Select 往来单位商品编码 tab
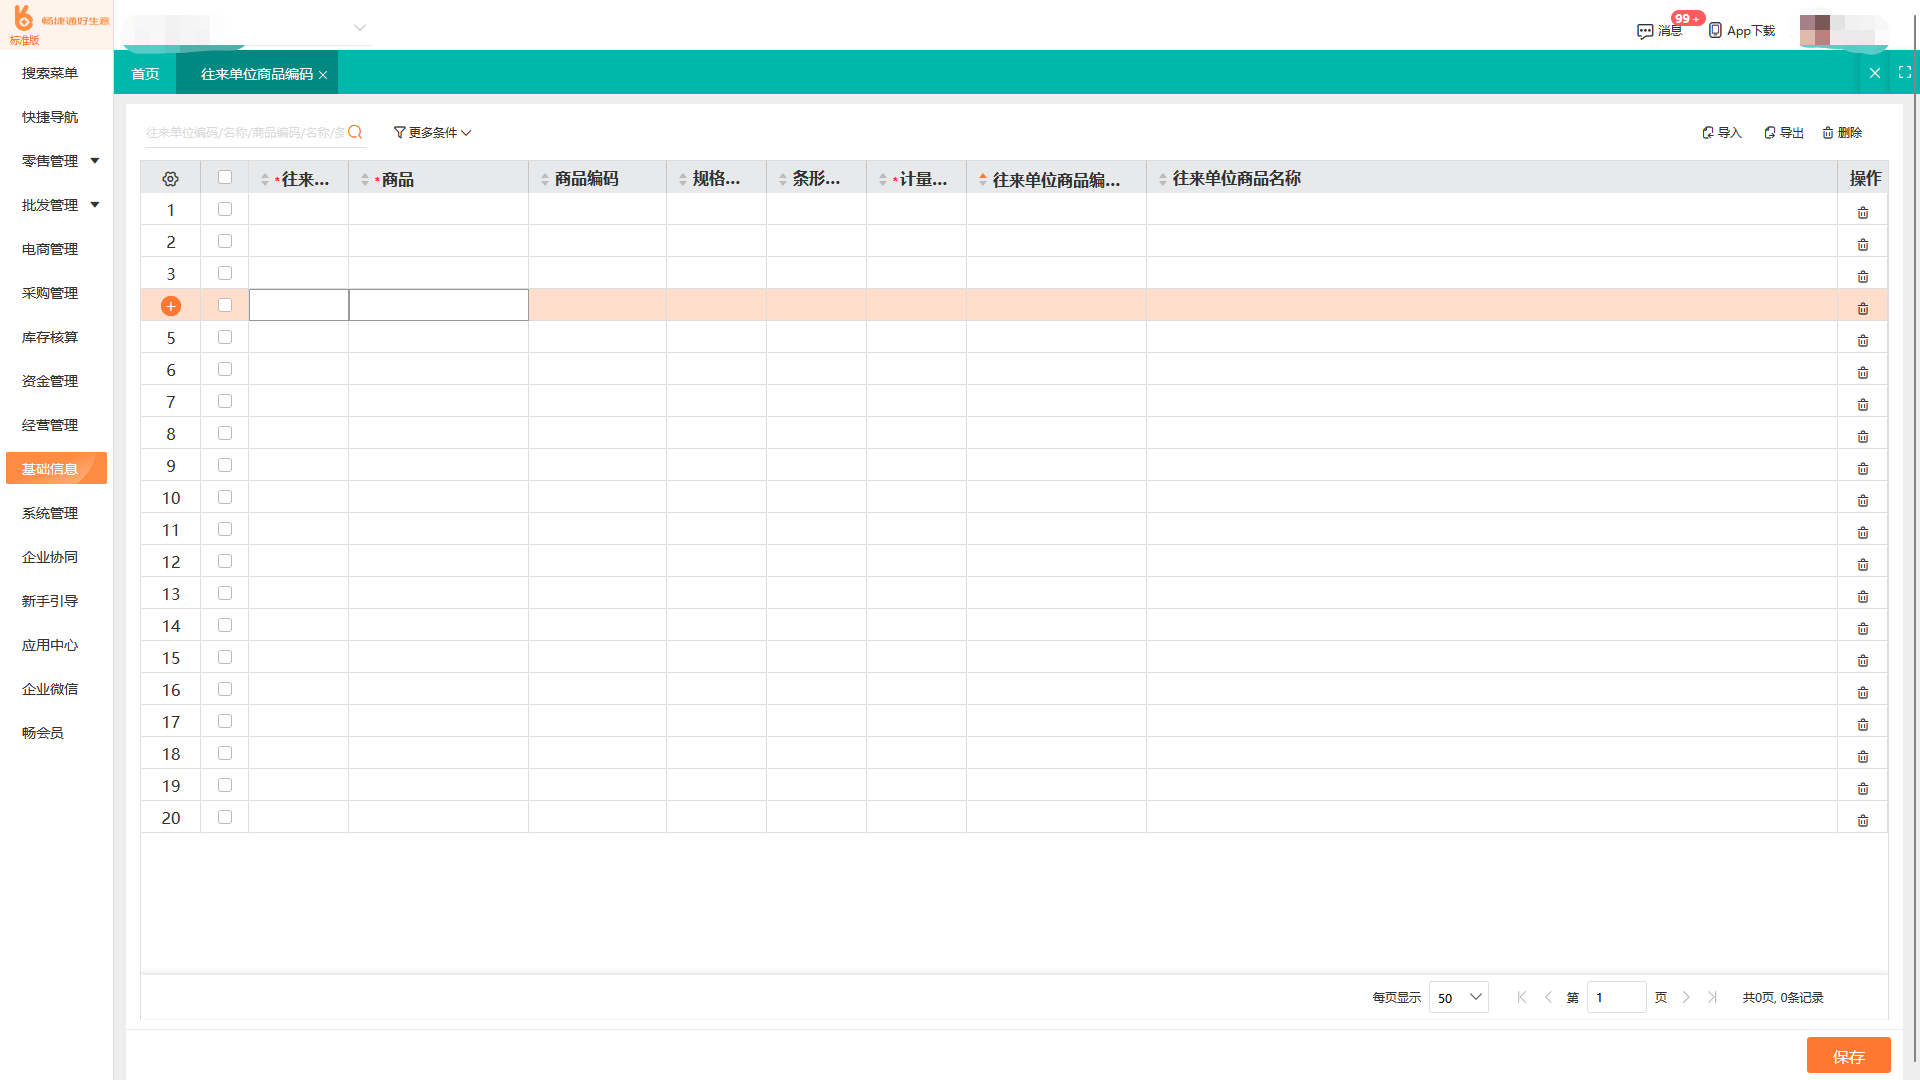Screen dimensions: 1920x1080 [255, 74]
